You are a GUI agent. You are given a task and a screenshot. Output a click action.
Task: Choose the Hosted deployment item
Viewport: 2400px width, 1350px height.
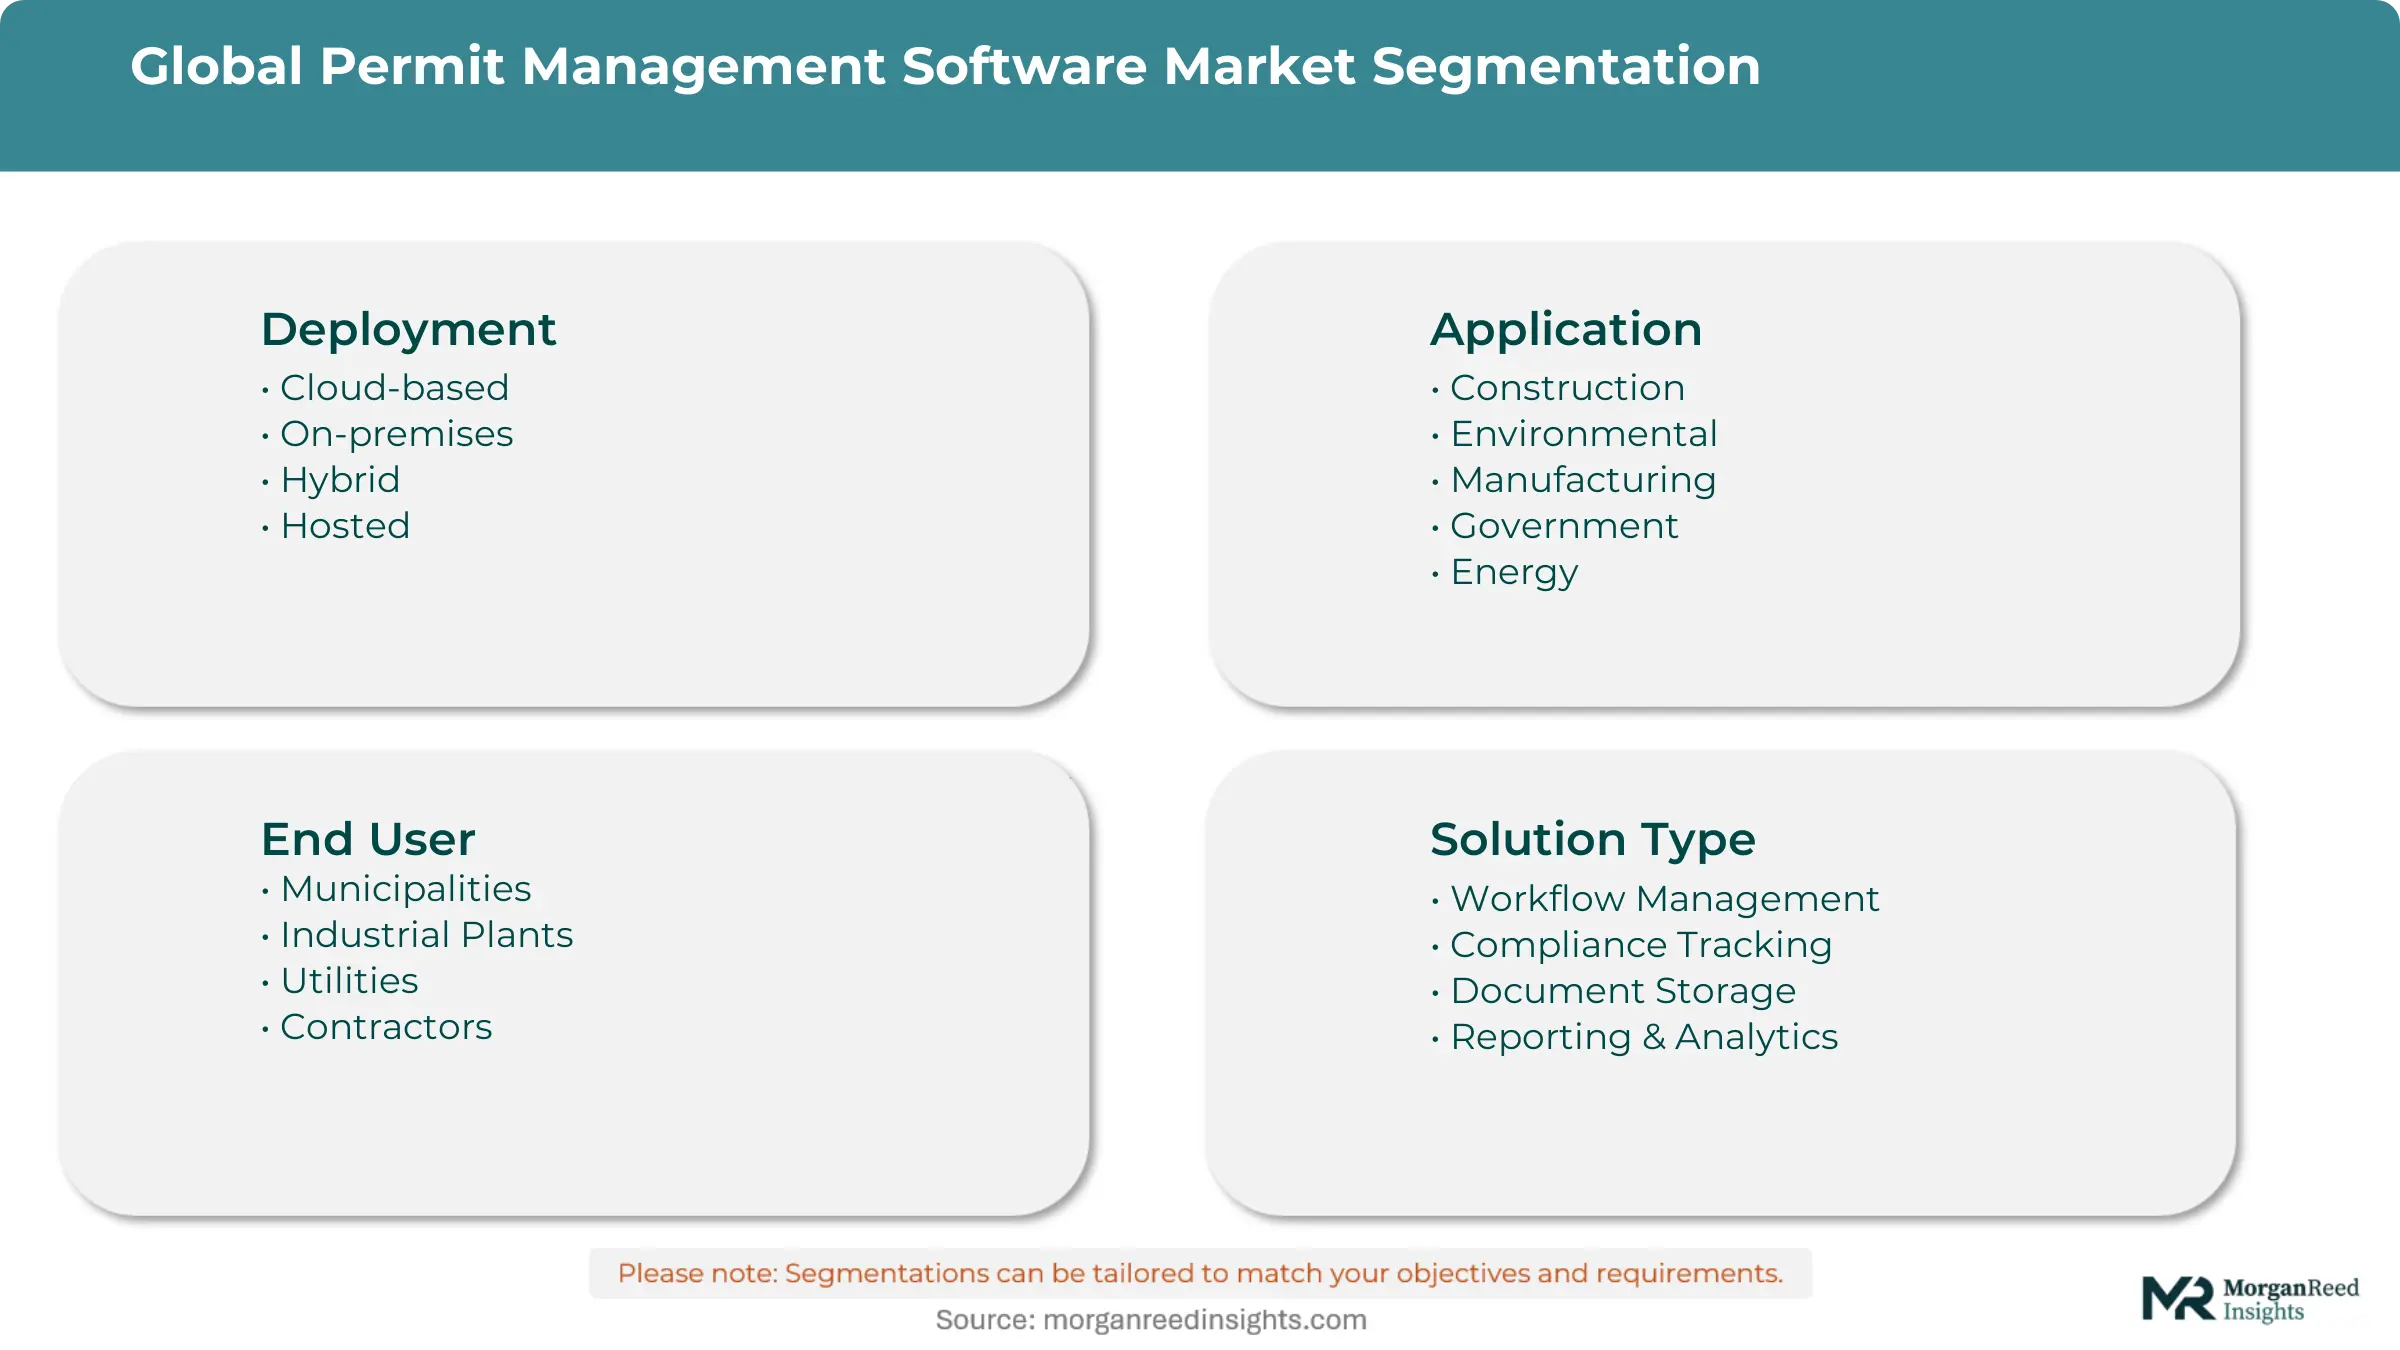coord(344,526)
